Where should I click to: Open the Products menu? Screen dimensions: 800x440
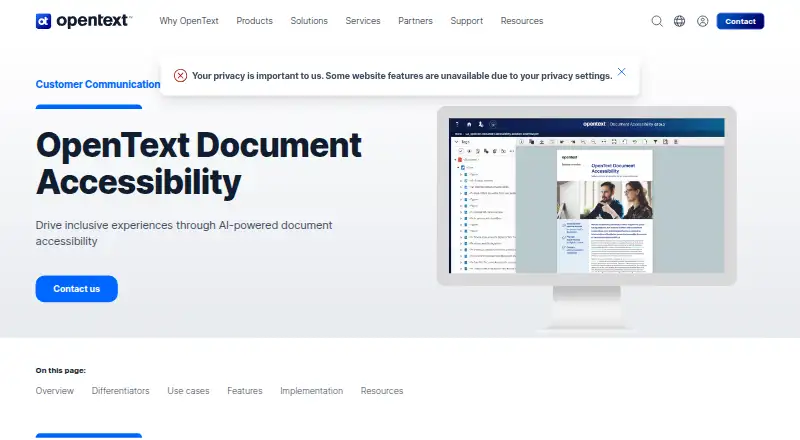coord(254,21)
